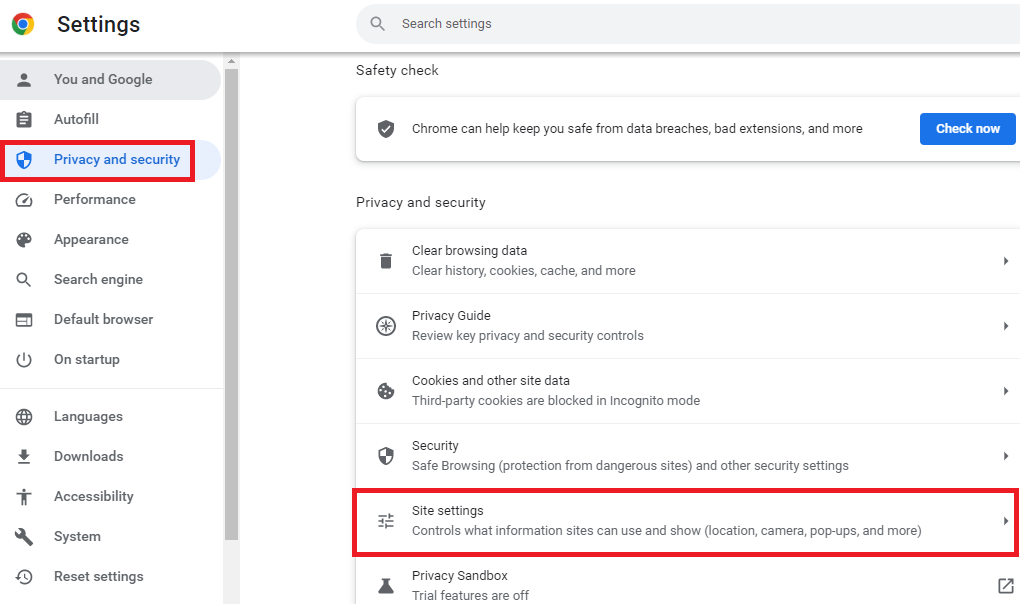The height and width of the screenshot is (606, 1020).
Task: Expand Cookies and other site data arrow
Action: (x=1006, y=391)
